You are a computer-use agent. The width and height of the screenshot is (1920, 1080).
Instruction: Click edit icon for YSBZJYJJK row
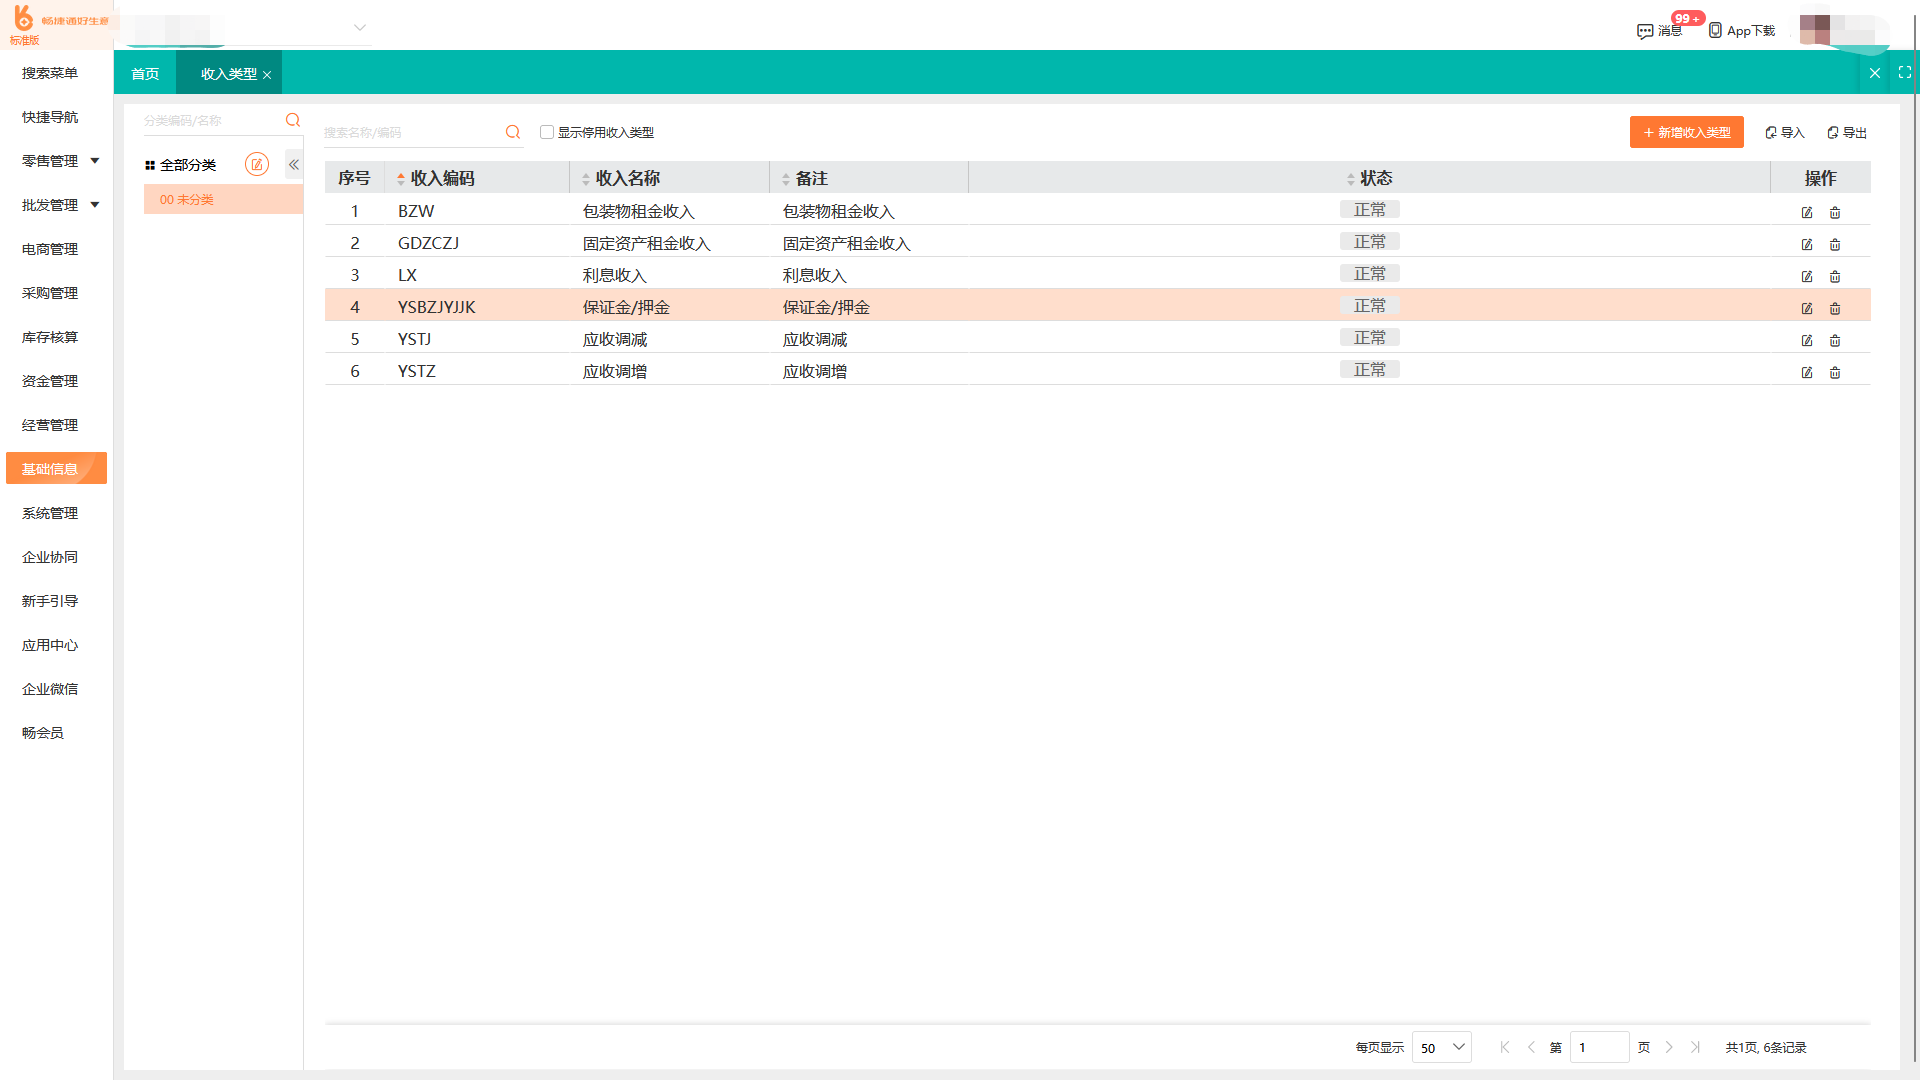(x=1807, y=306)
